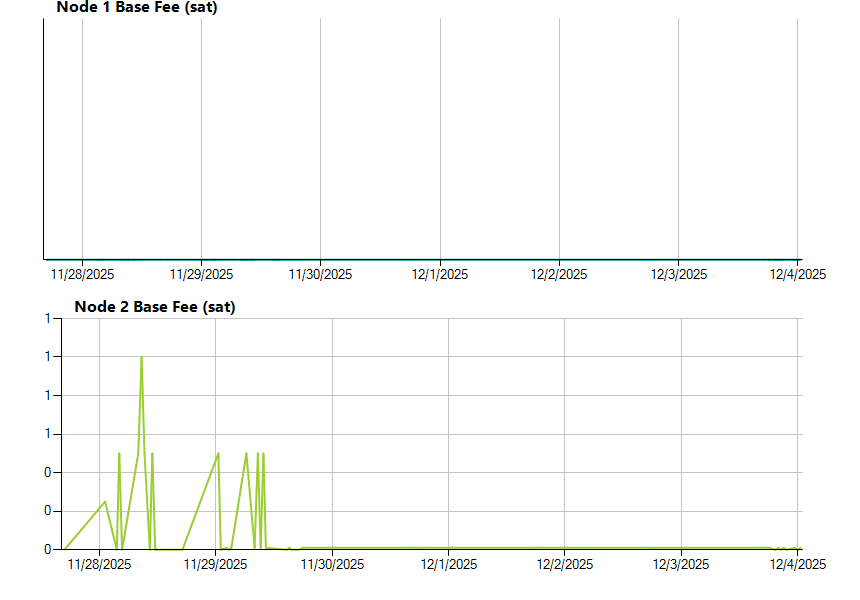Viewport: 860px width, 600px height.
Task: Click 11/29/2025 label under Node 2 chart
Action: tap(216, 565)
